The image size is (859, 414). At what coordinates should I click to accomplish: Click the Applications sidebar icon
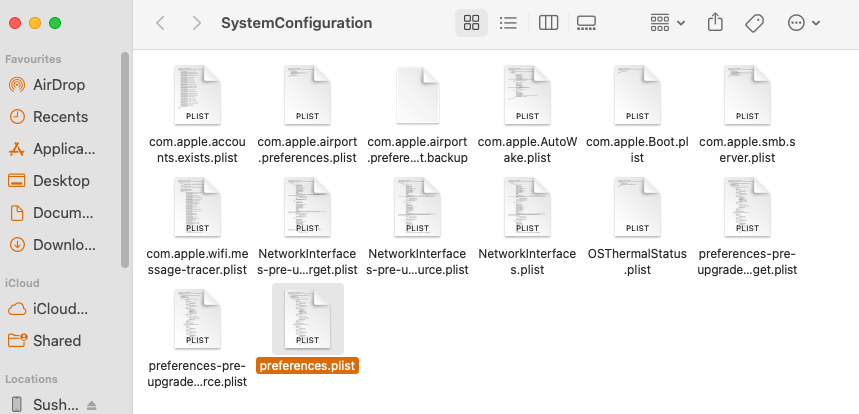point(17,149)
